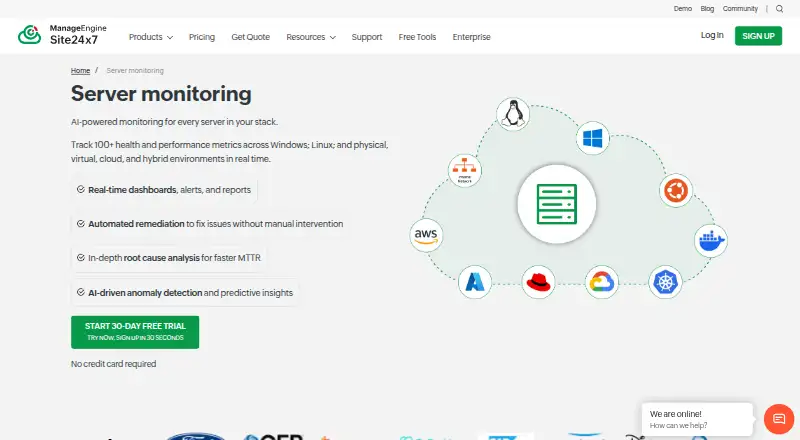Click 'AI-powered monitoring for every server' text
This screenshot has width=800, height=440.
tap(174, 122)
